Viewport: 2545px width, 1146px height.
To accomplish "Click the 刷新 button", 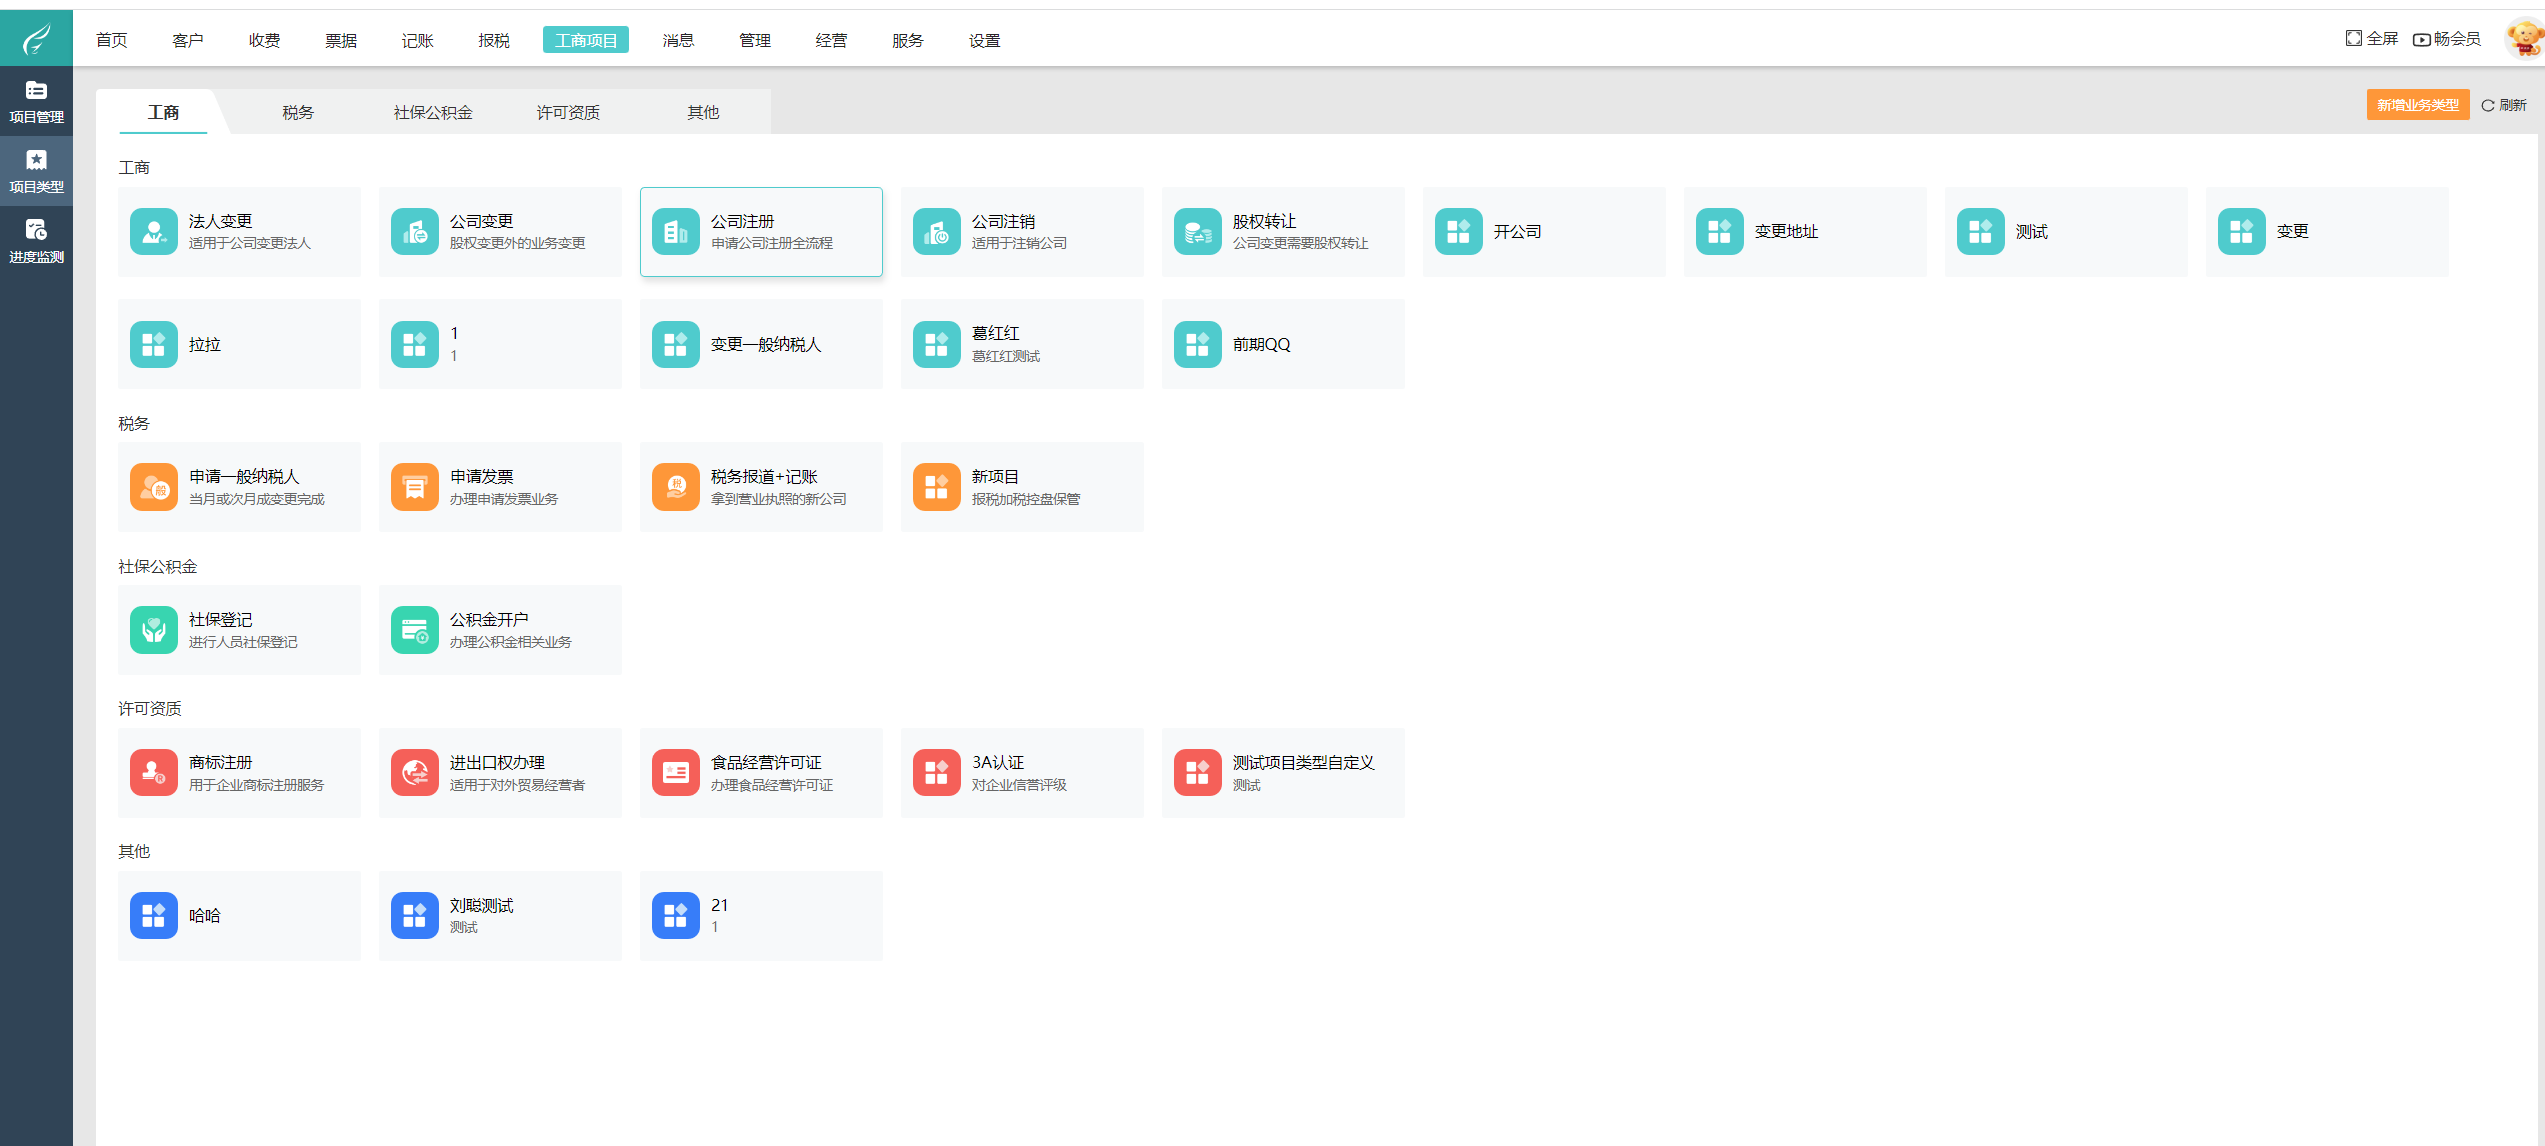I will pyautogui.click(x=2504, y=106).
